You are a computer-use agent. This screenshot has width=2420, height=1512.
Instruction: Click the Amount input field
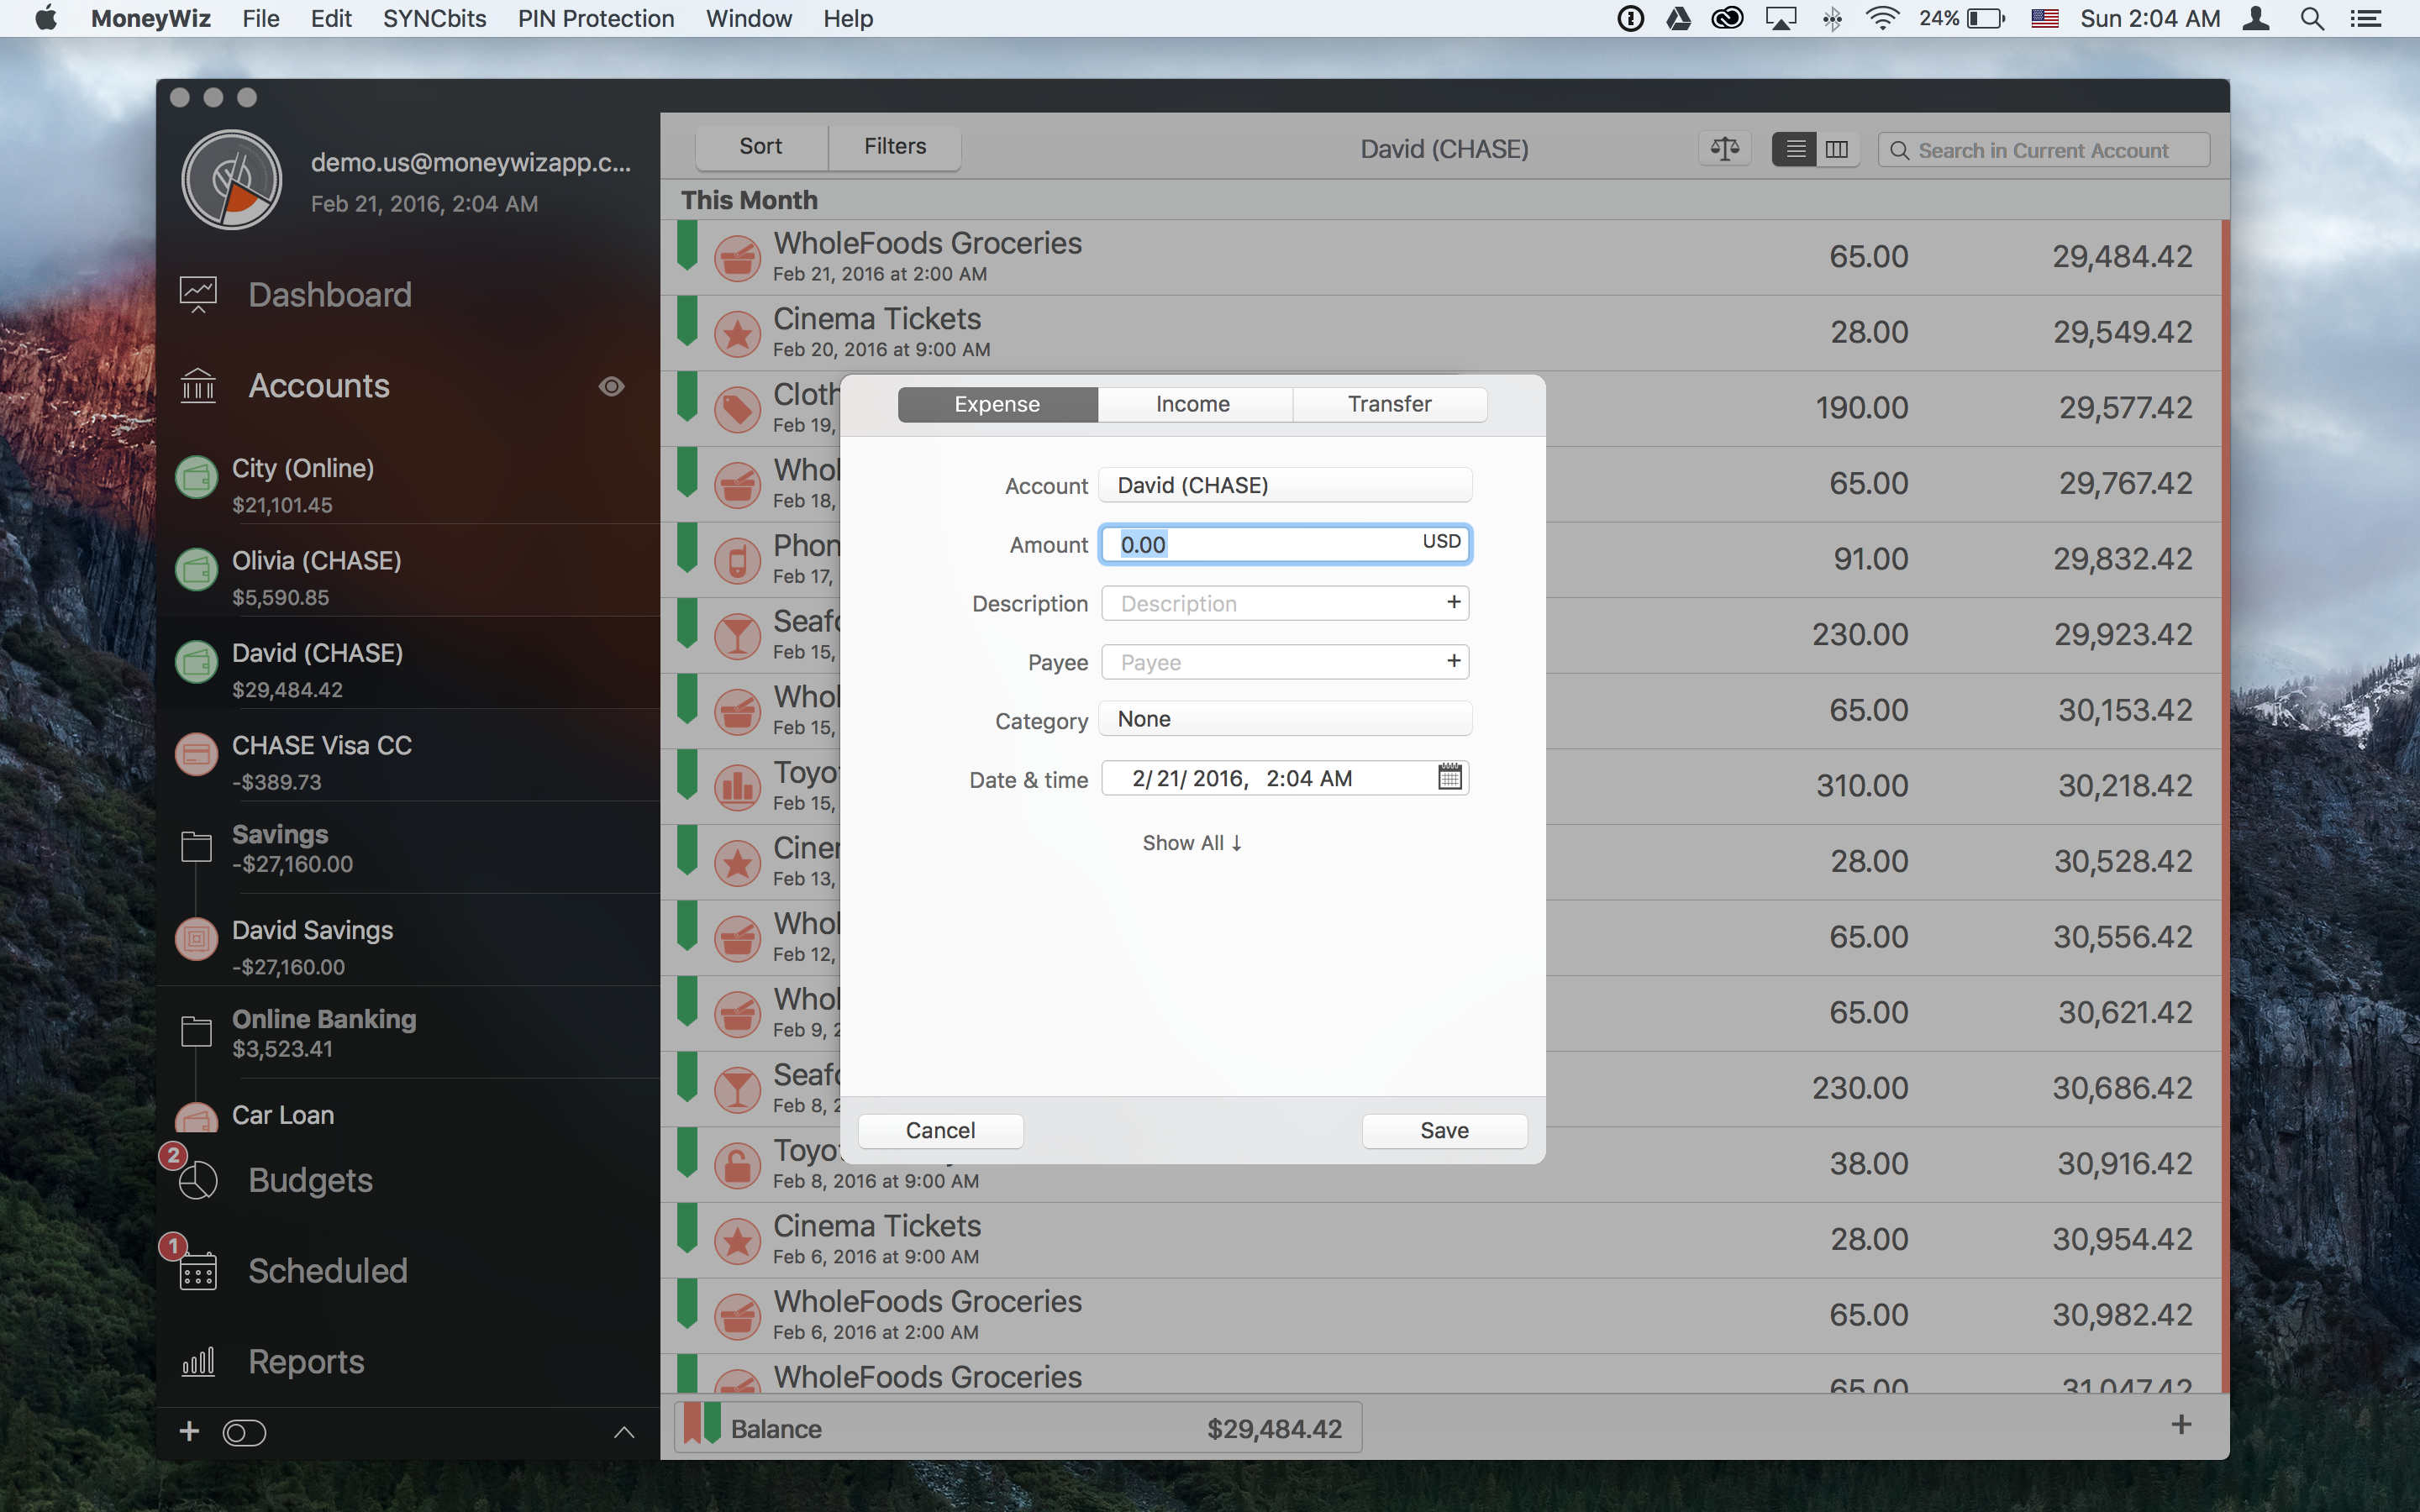pyautogui.click(x=1287, y=543)
